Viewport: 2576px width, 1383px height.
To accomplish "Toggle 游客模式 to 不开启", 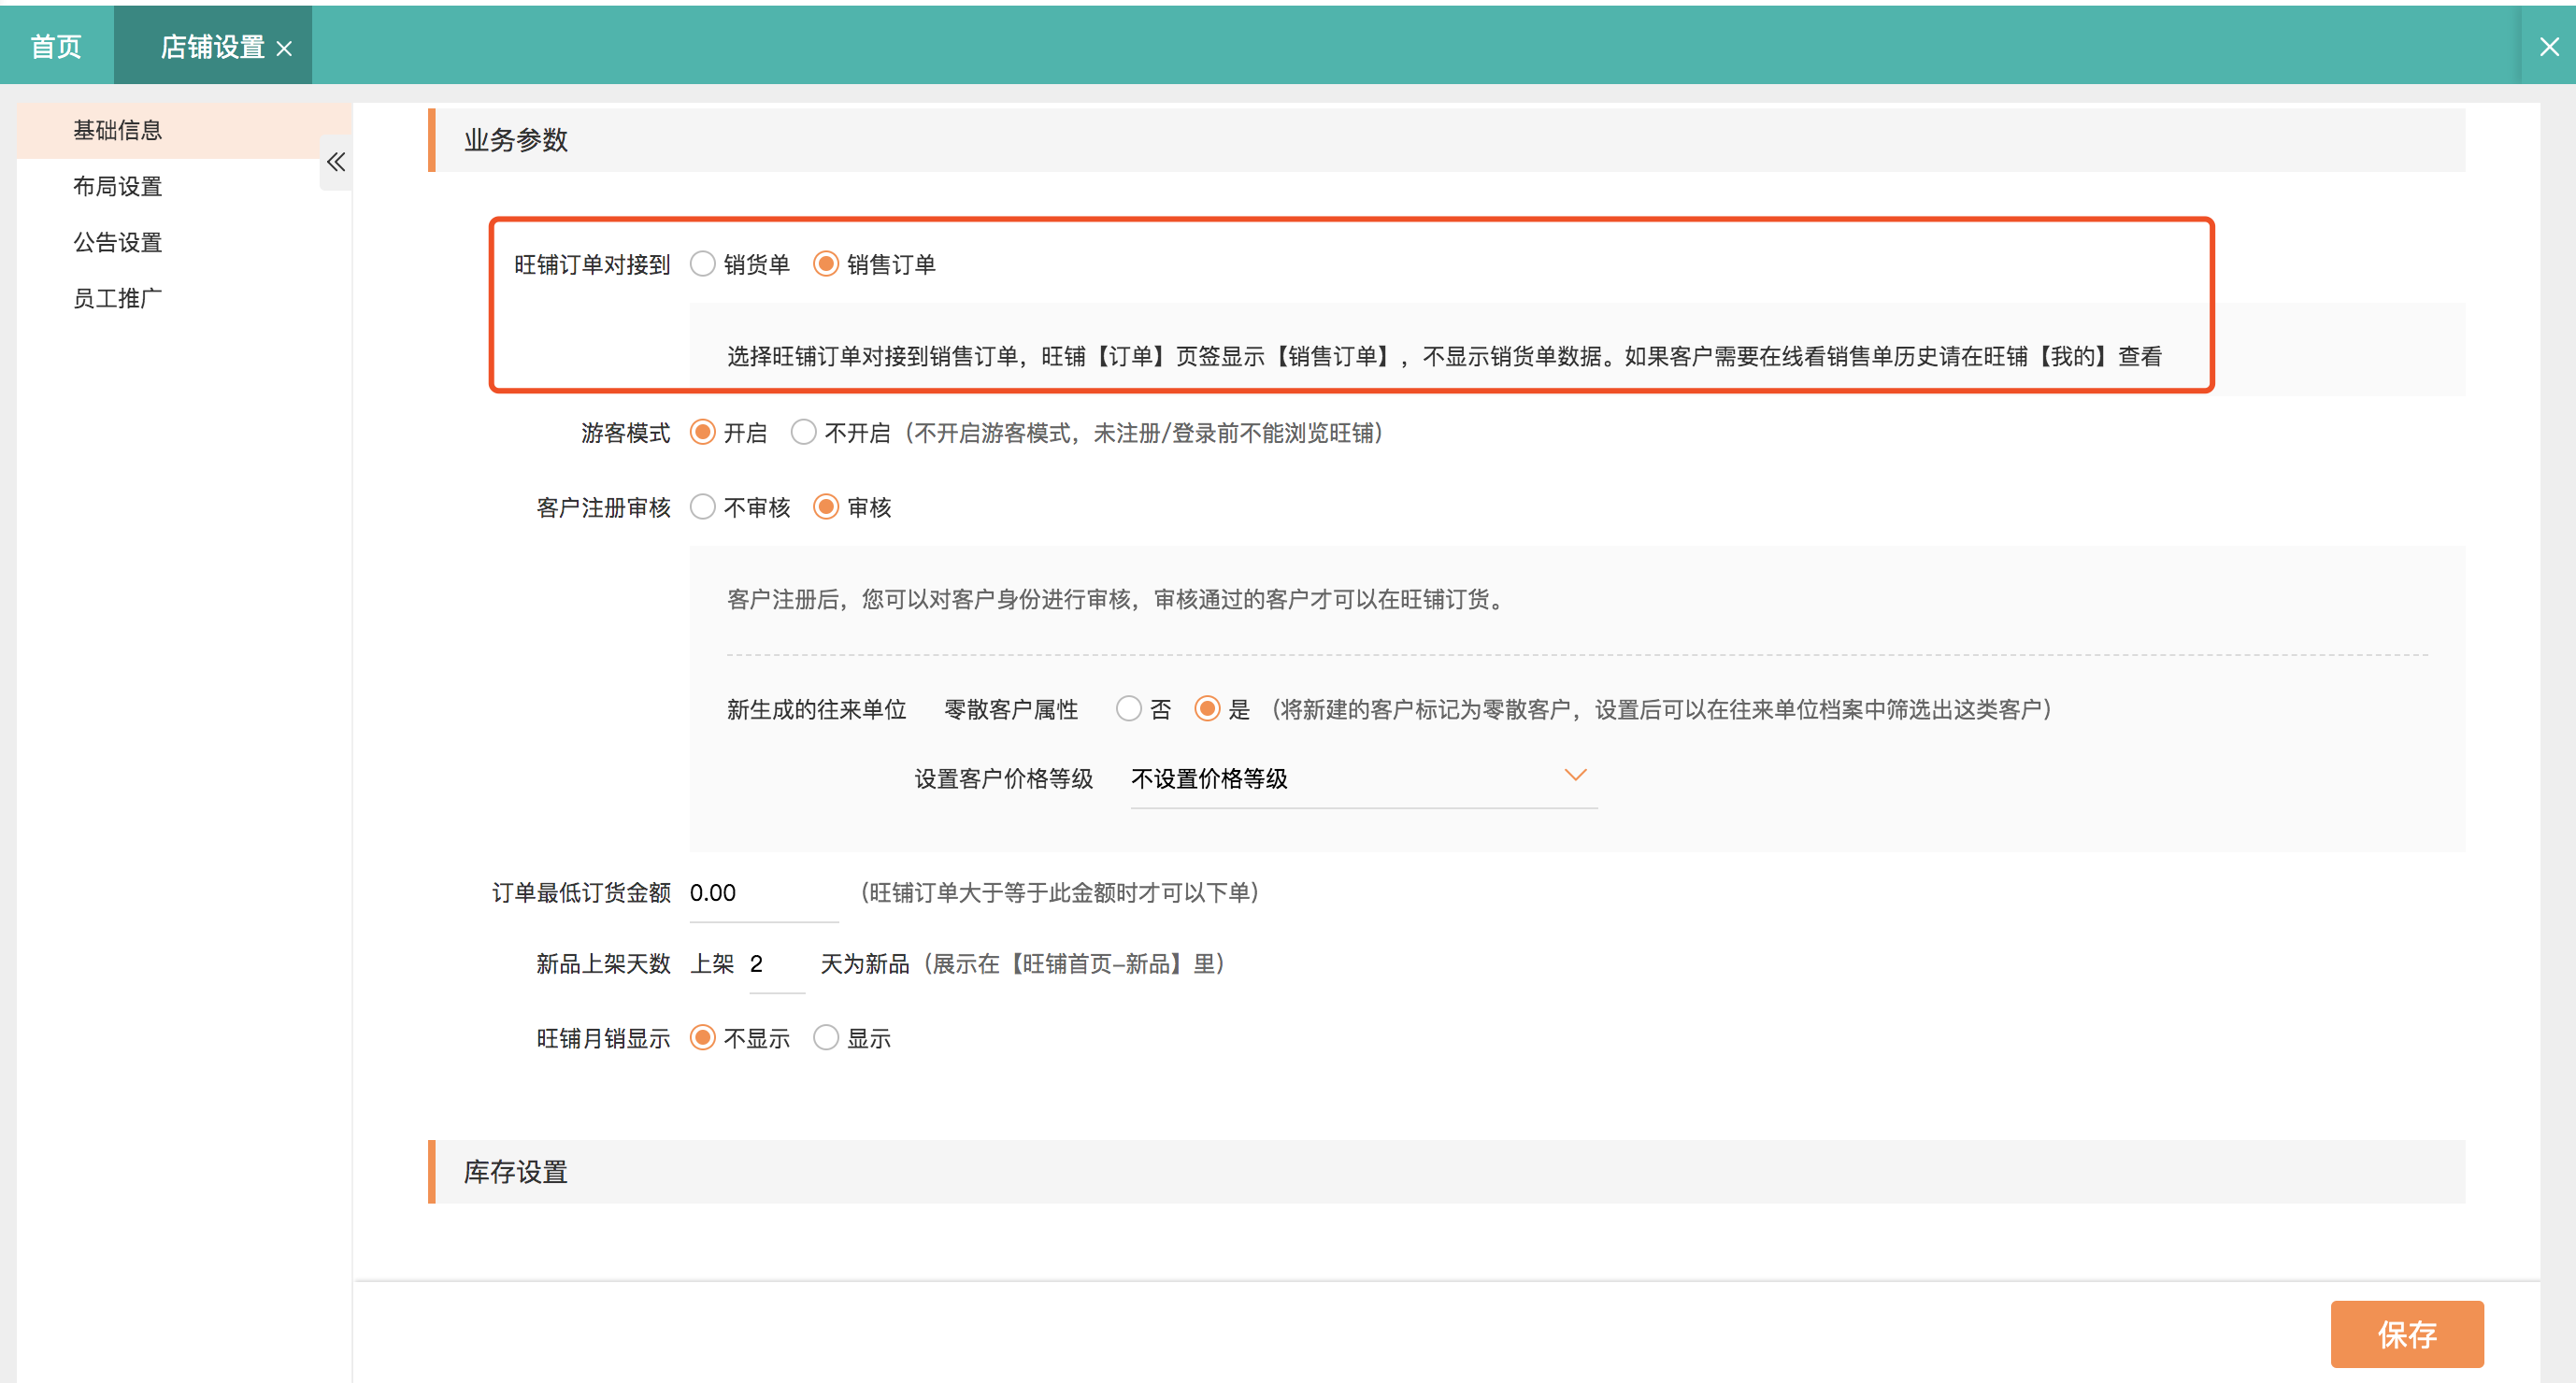I will tap(801, 433).
